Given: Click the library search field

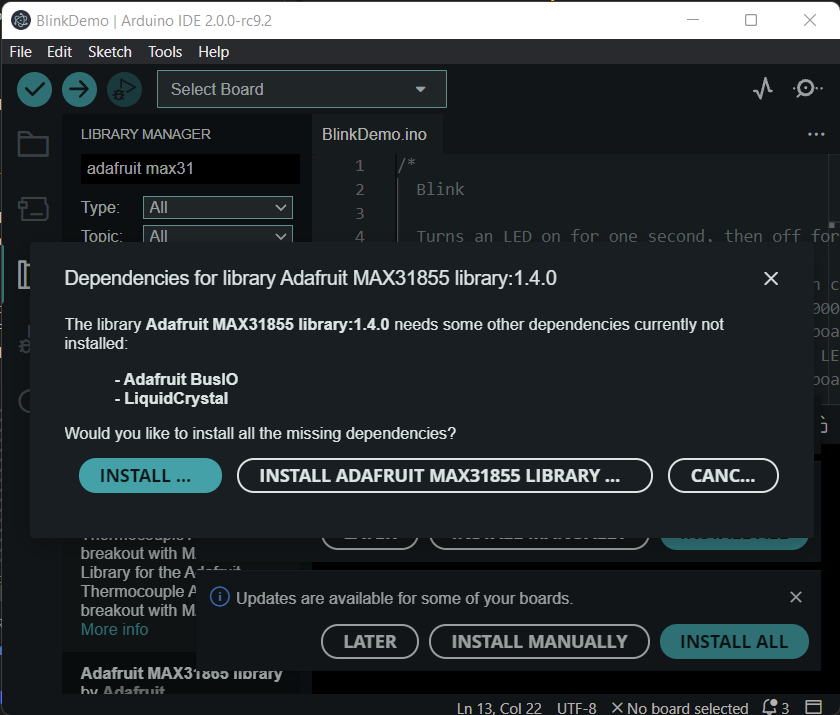Looking at the screenshot, I should [x=190, y=168].
